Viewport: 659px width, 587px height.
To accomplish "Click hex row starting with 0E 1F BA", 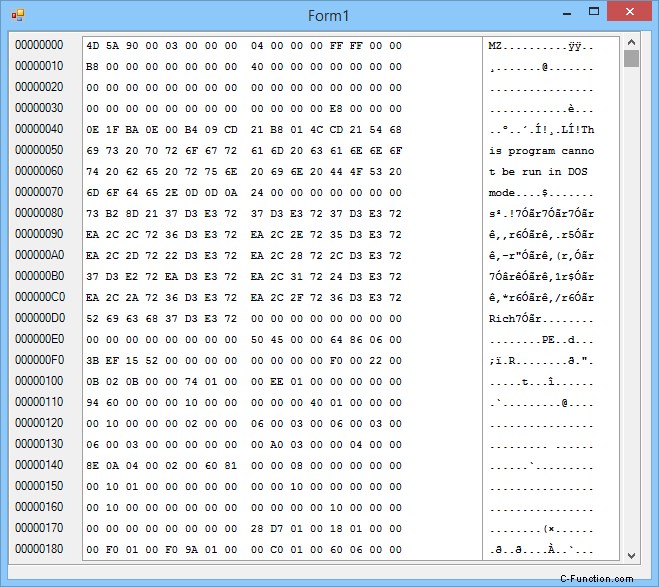I will [244, 130].
